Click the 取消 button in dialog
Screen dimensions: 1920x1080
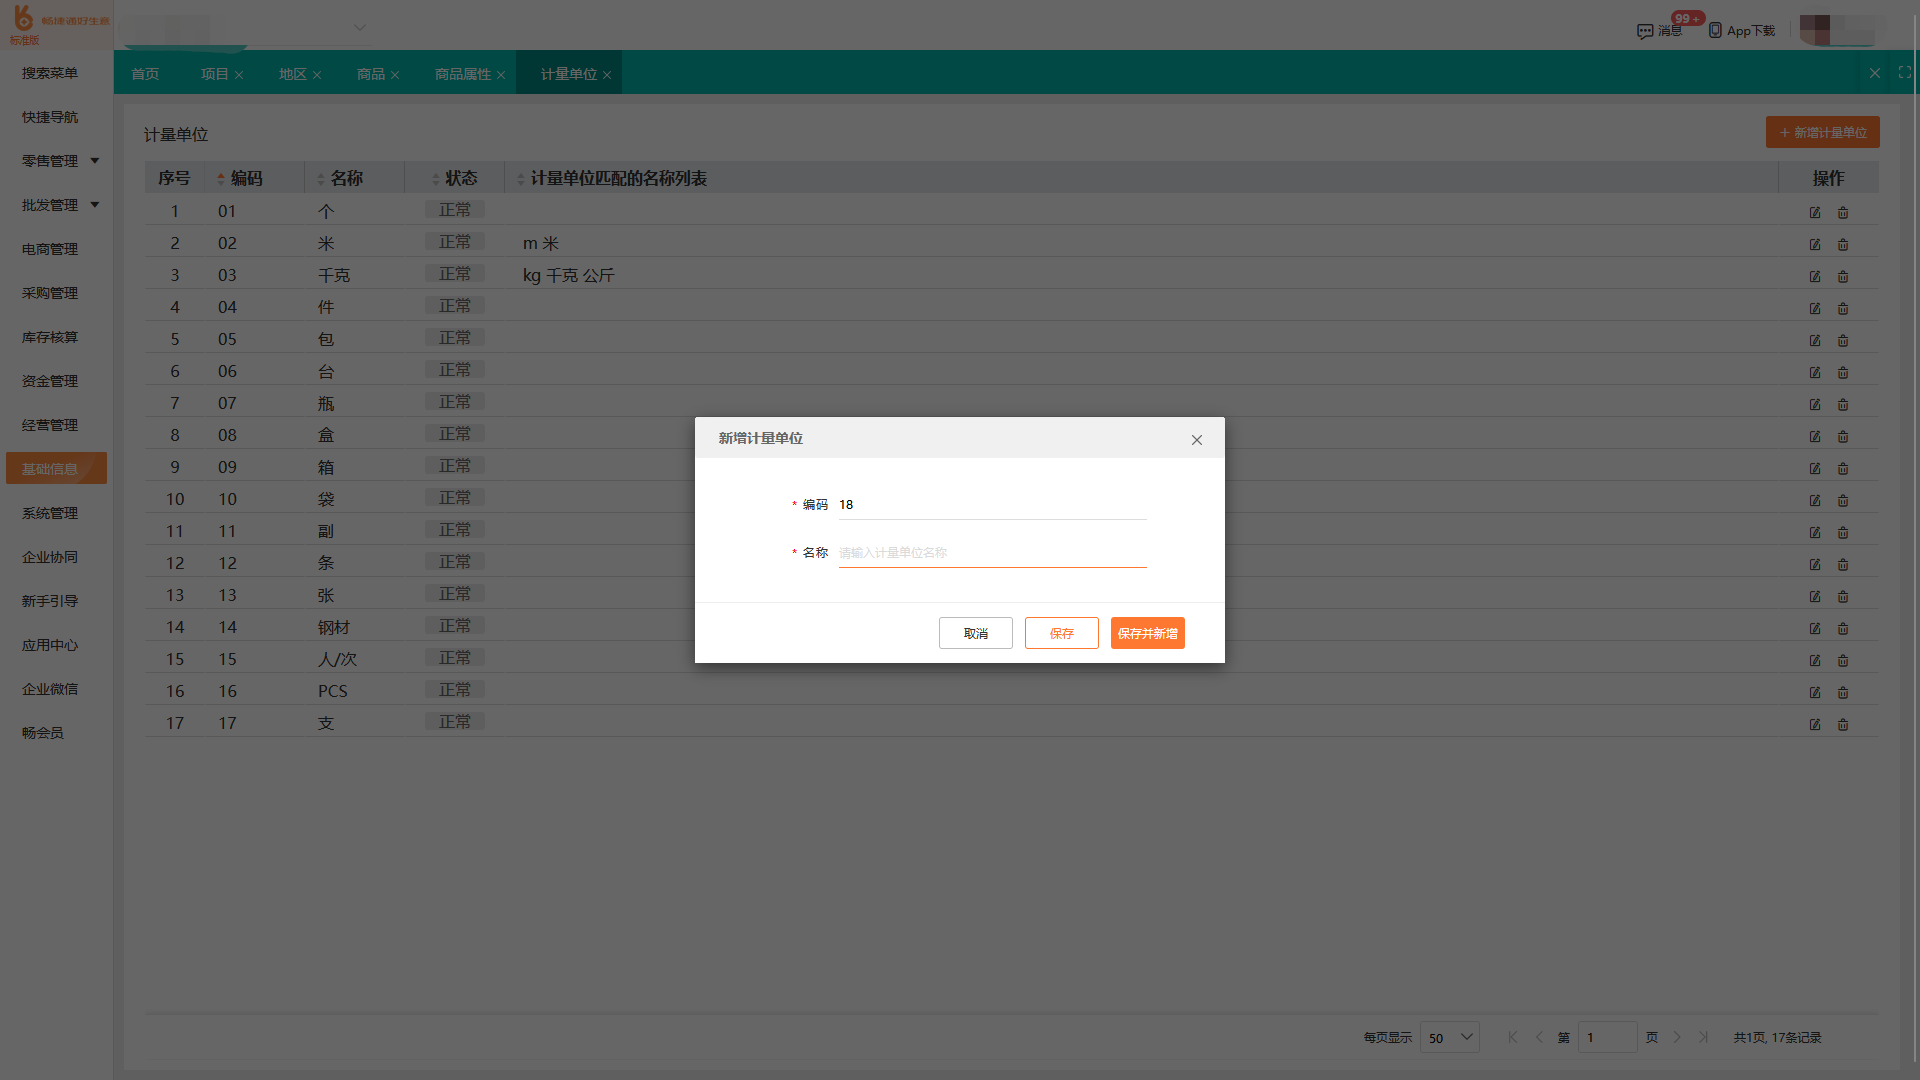pyautogui.click(x=976, y=633)
